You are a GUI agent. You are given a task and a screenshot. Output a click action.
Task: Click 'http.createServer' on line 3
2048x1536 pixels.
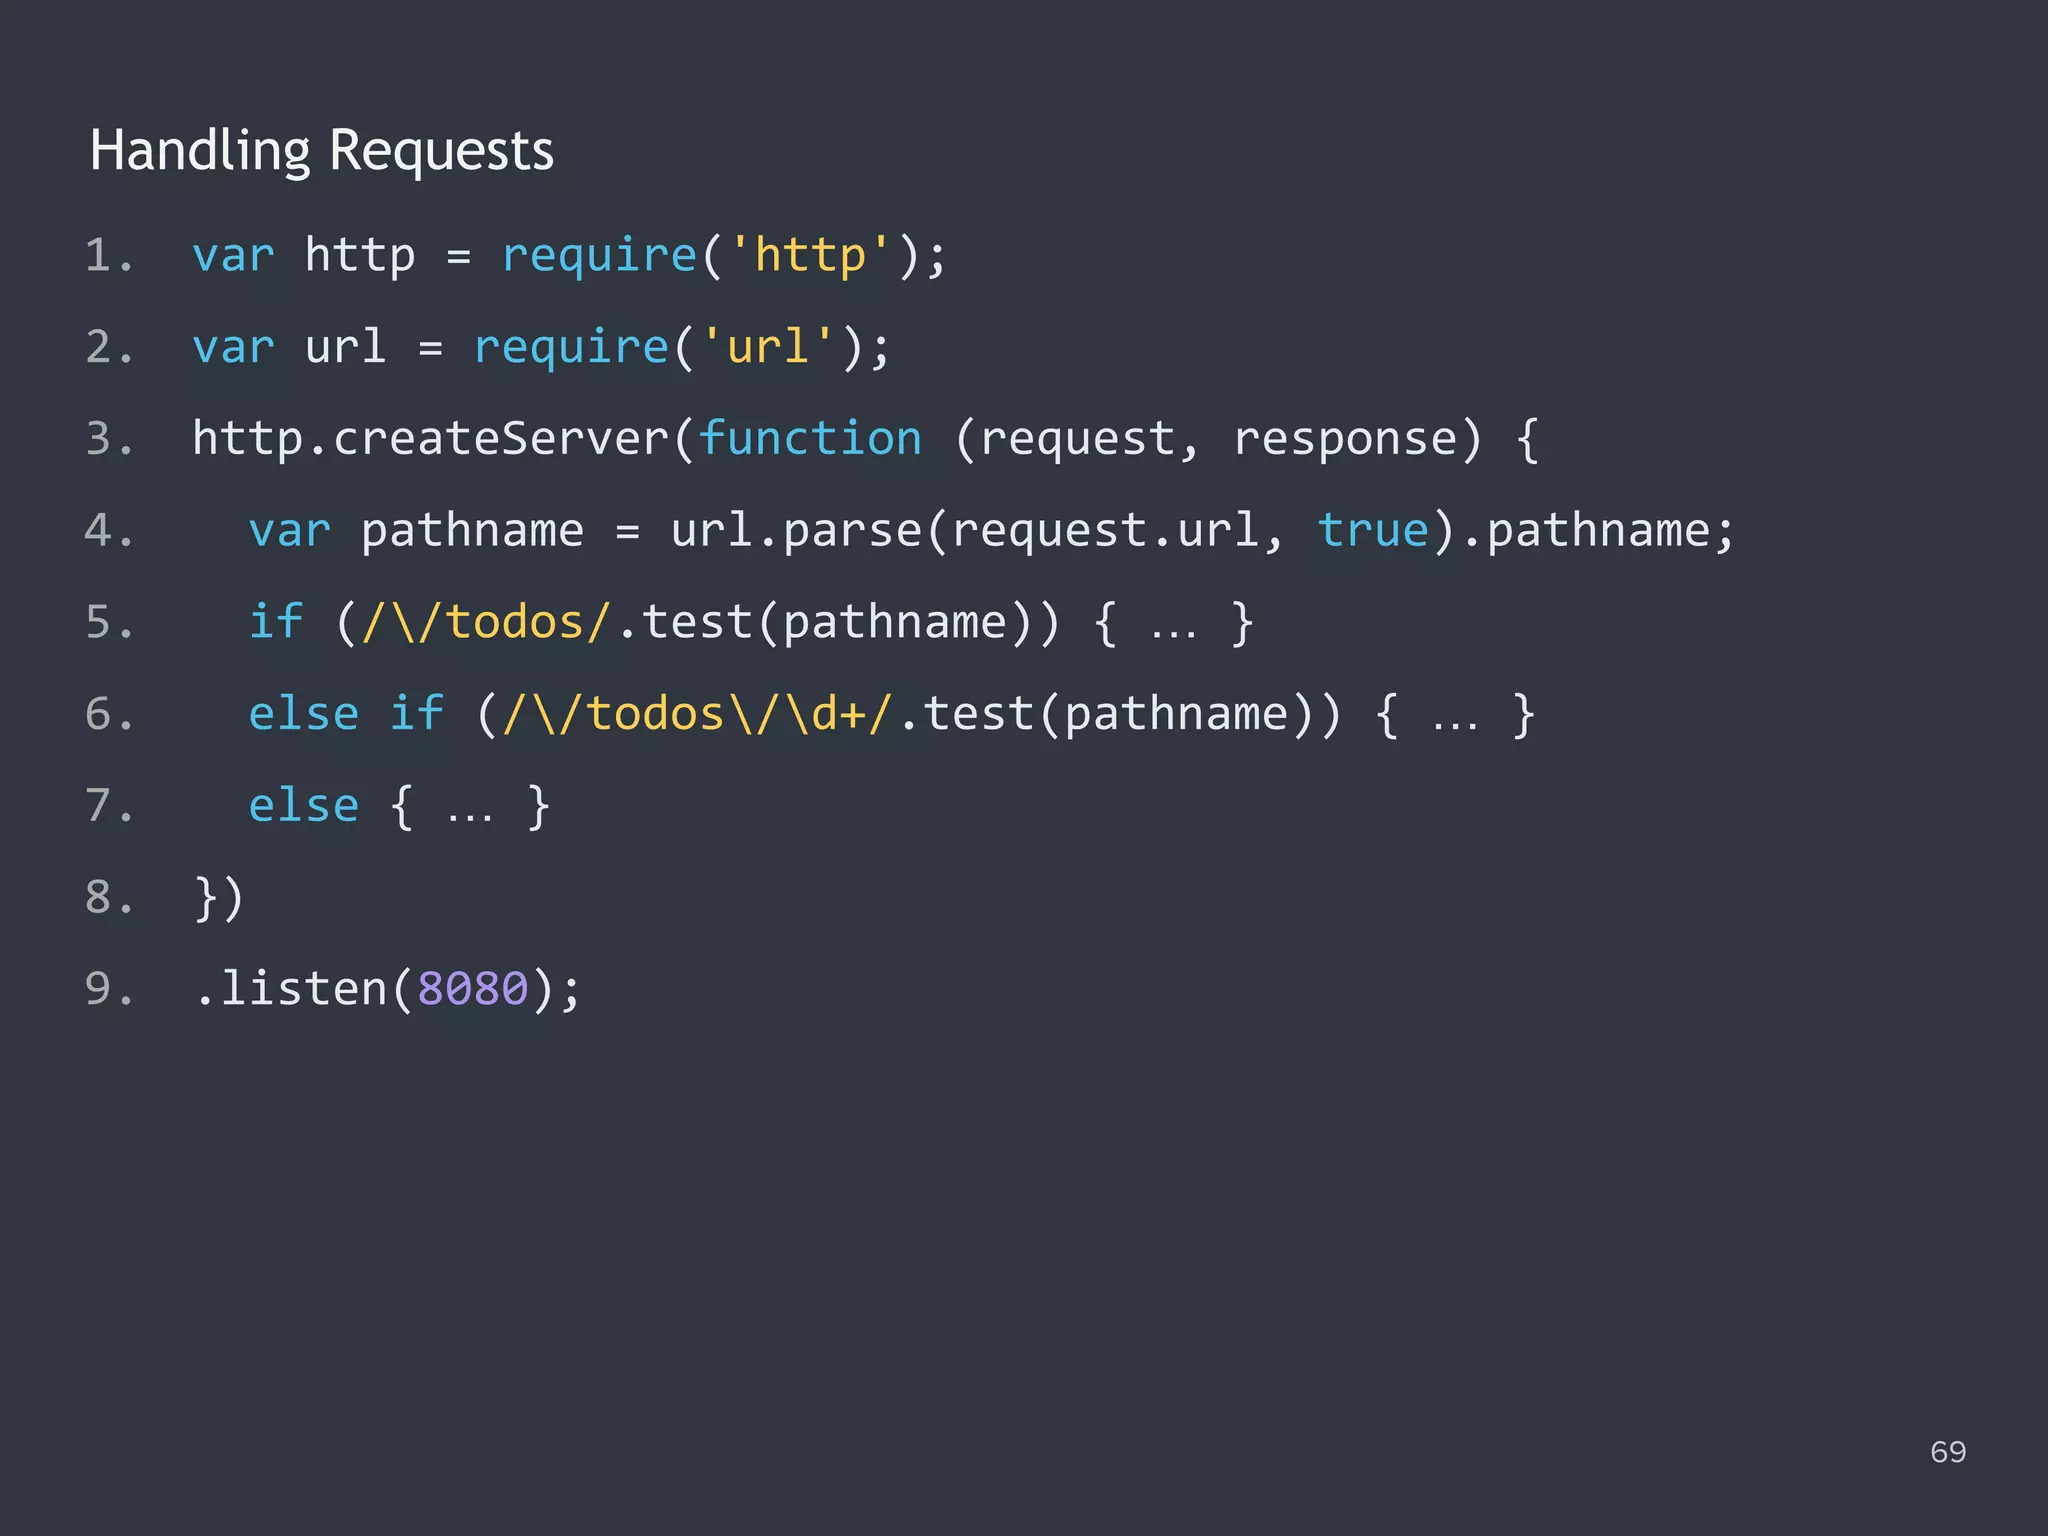430,439
